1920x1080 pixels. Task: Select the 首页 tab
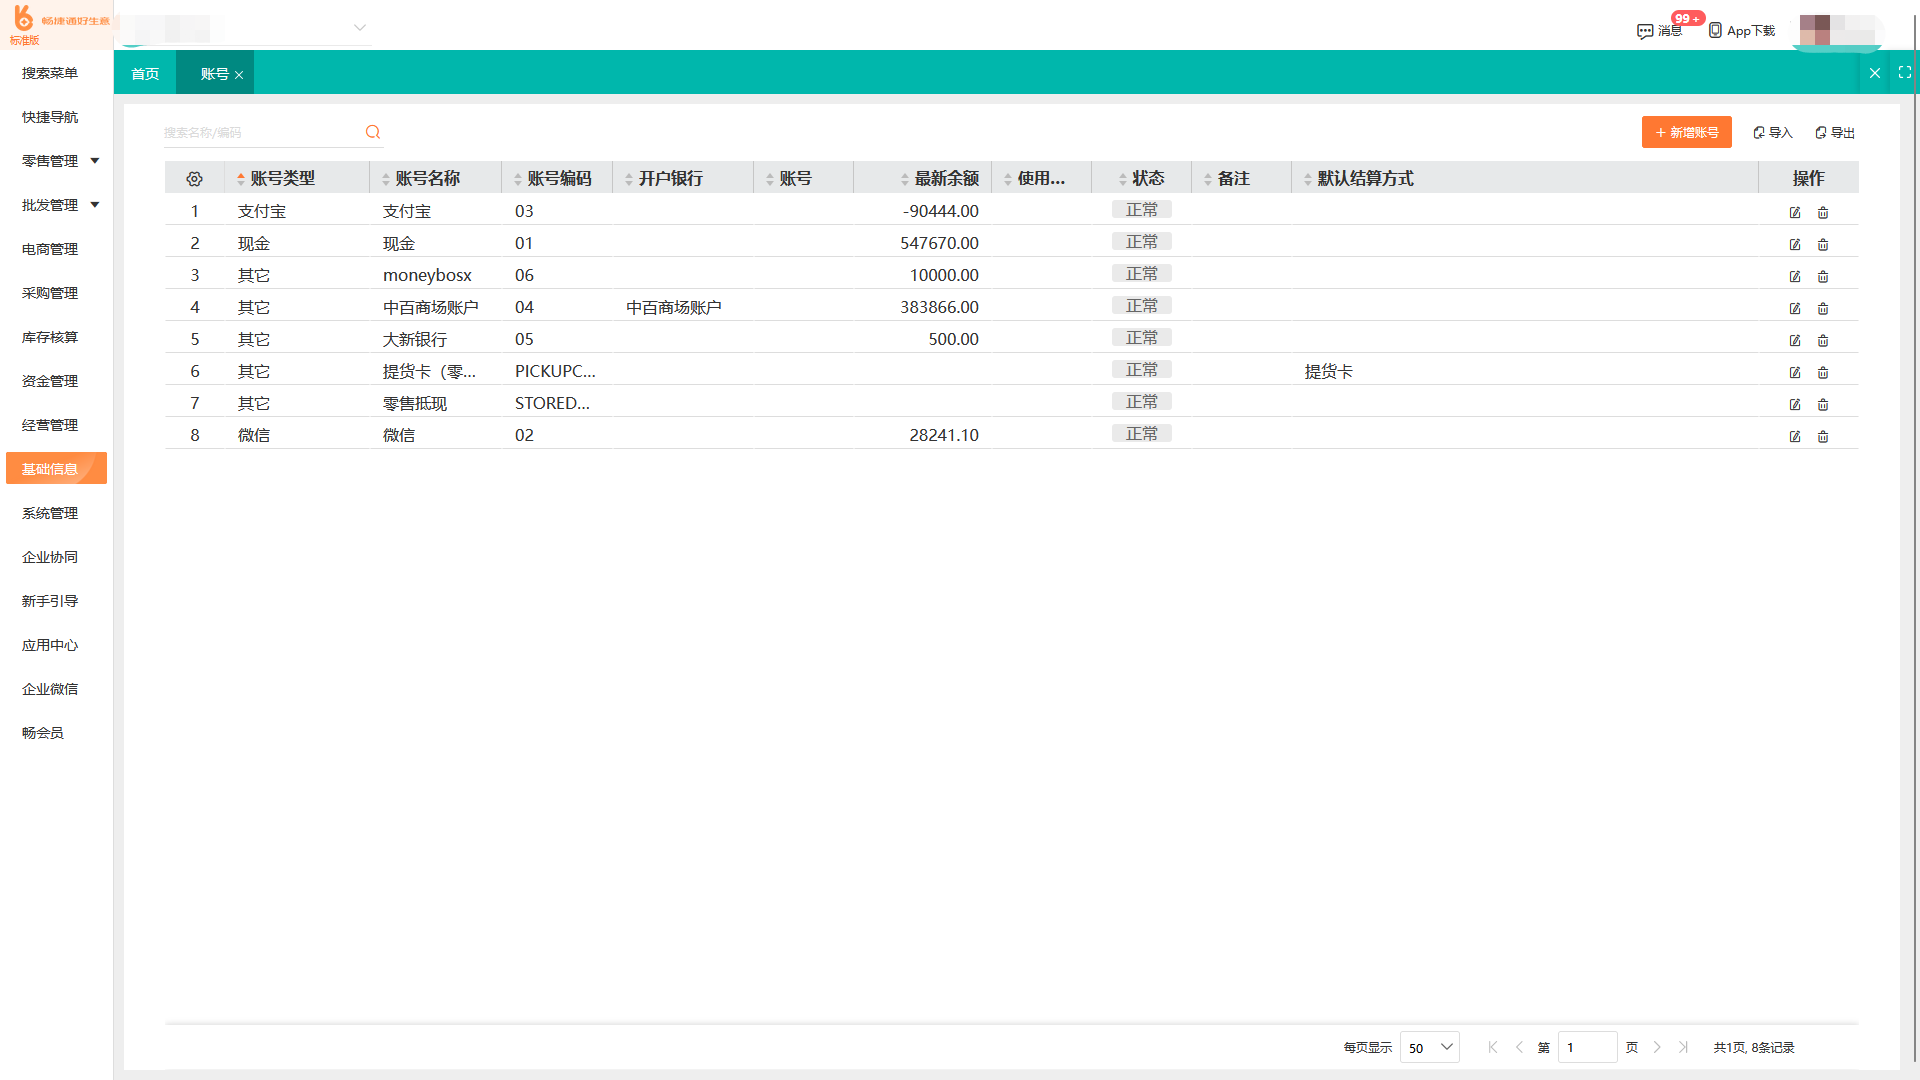[x=145, y=74]
